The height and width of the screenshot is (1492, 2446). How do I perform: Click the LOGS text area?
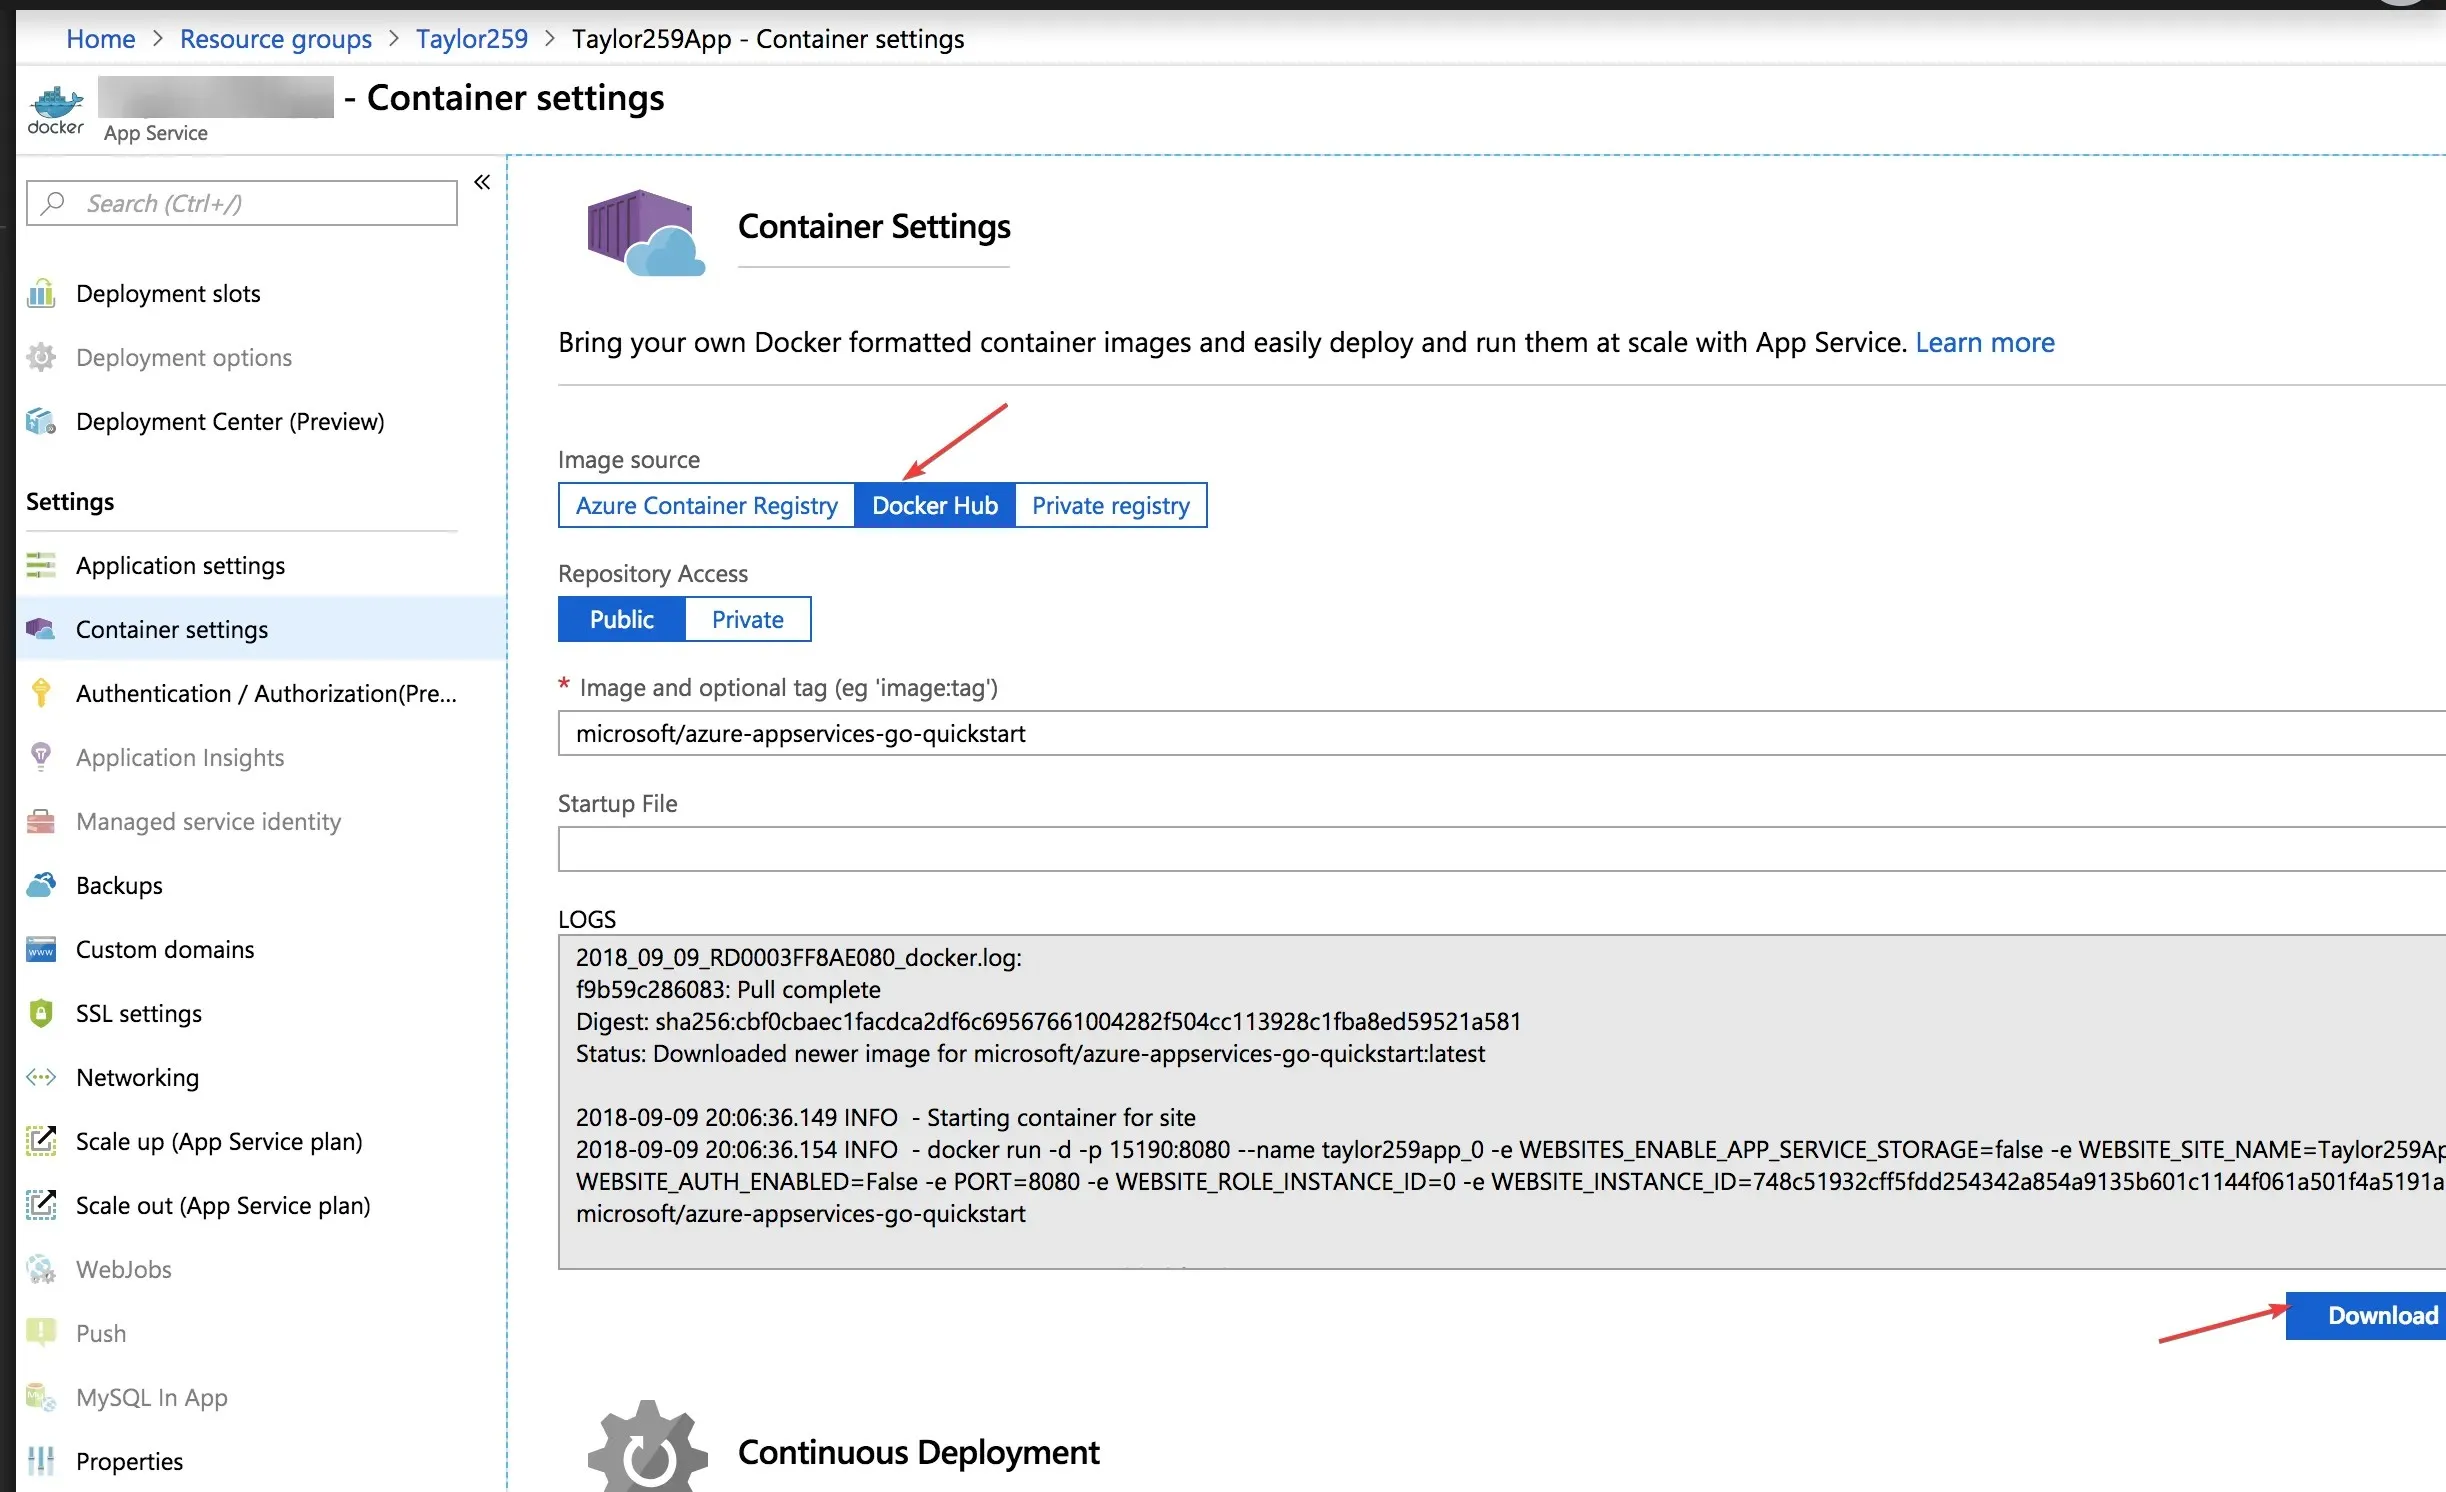click(1502, 1102)
